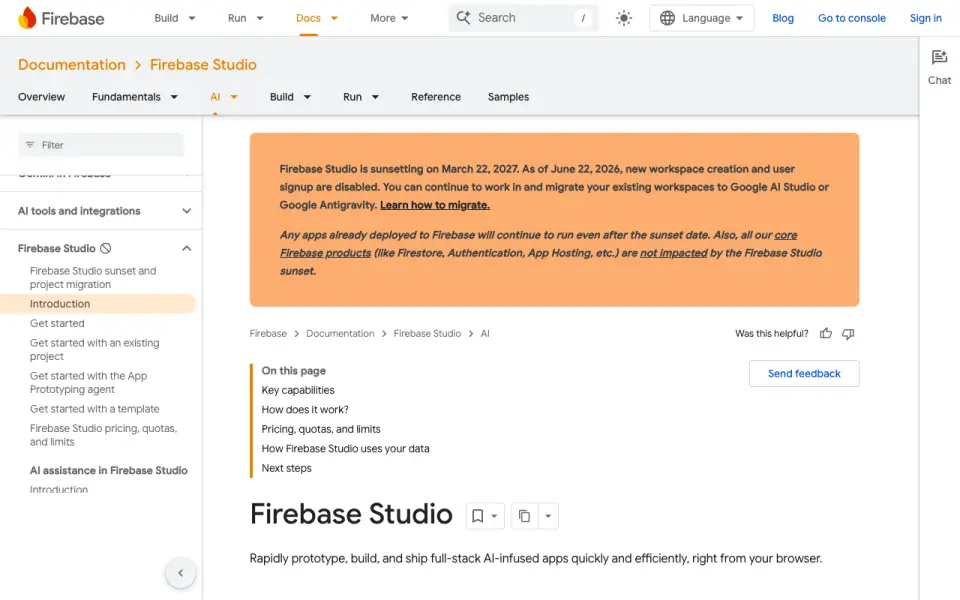Click AI assistance in Firebase Studio heading
This screenshot has height=600, width=960.
click(109, 470)
